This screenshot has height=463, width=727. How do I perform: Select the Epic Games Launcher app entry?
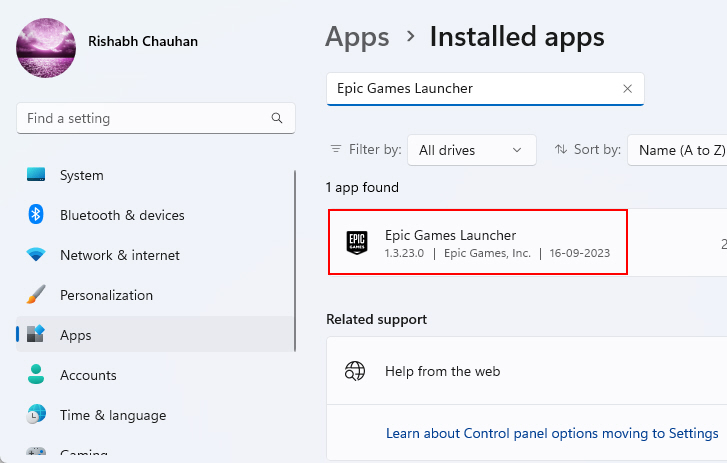tap(527, 242)
